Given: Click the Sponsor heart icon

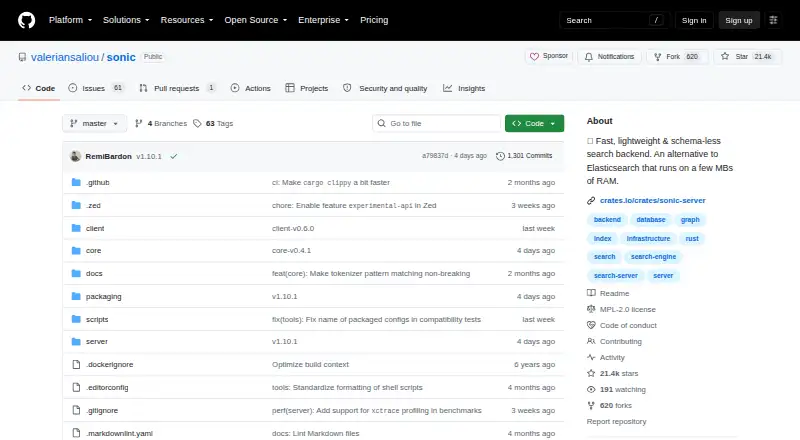Looking at the screenshot, I should click(534, 57).
